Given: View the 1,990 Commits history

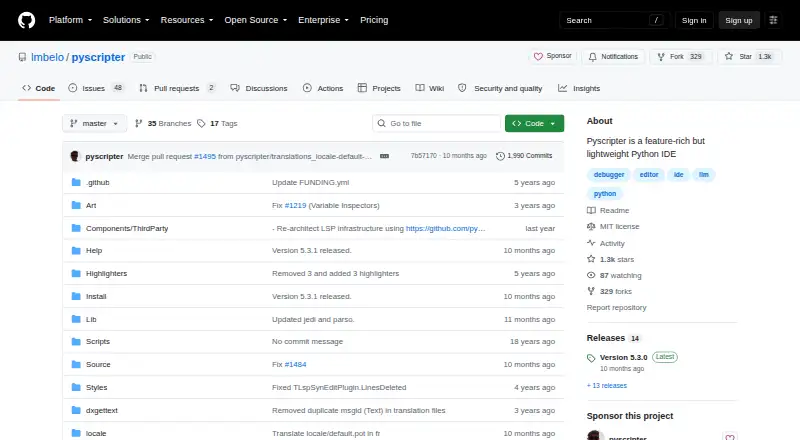Looking at the screenshot, I should 524,156.
